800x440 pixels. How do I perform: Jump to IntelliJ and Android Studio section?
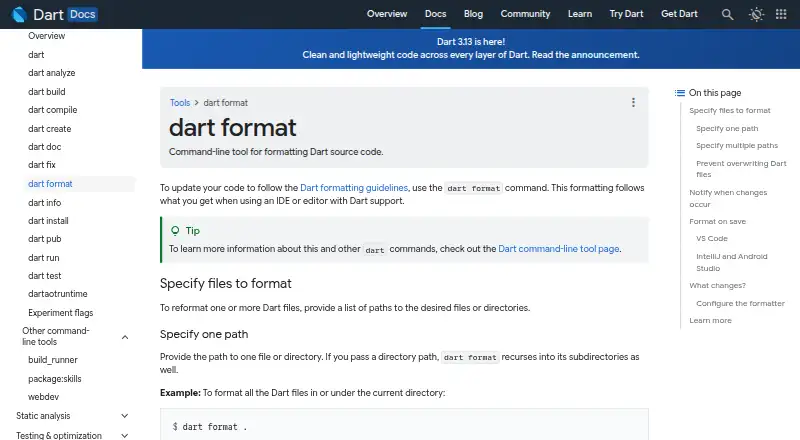coord(732,262)
